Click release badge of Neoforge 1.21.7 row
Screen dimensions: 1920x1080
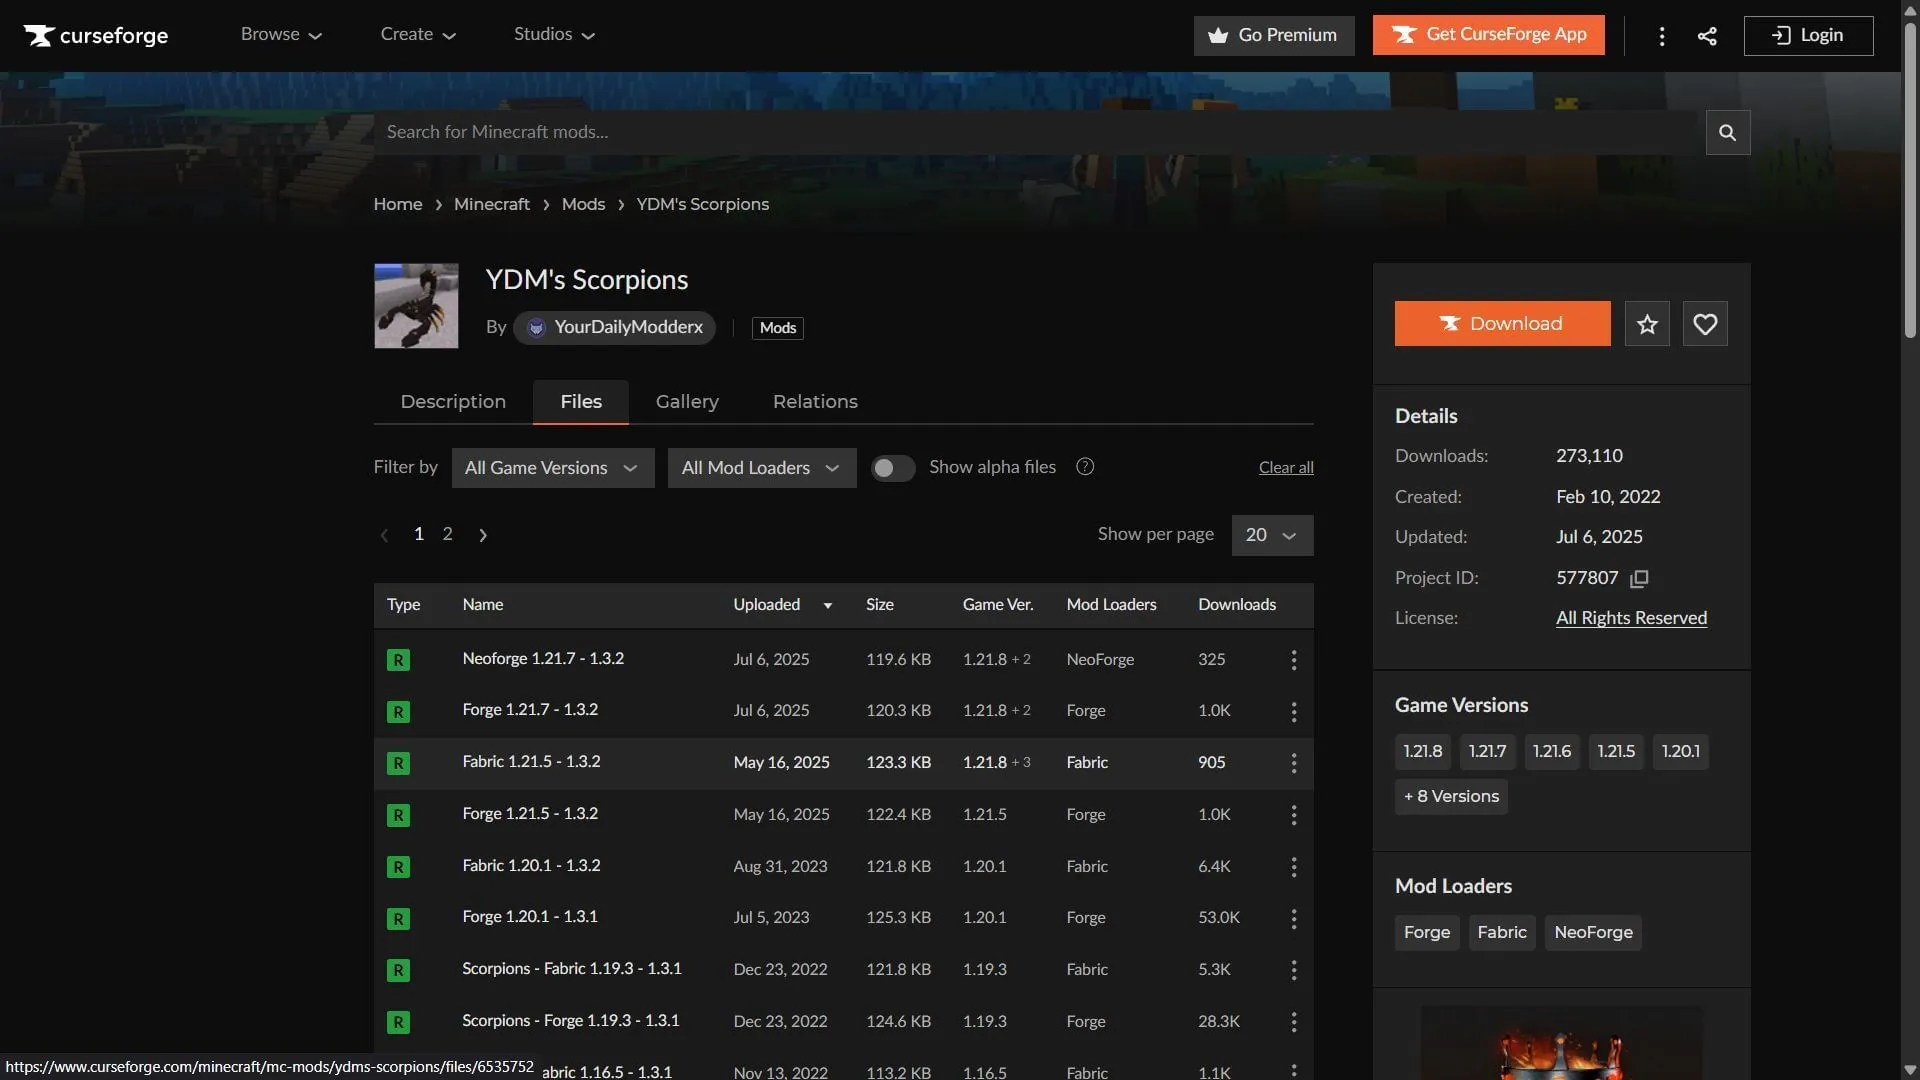click(398, 660)
